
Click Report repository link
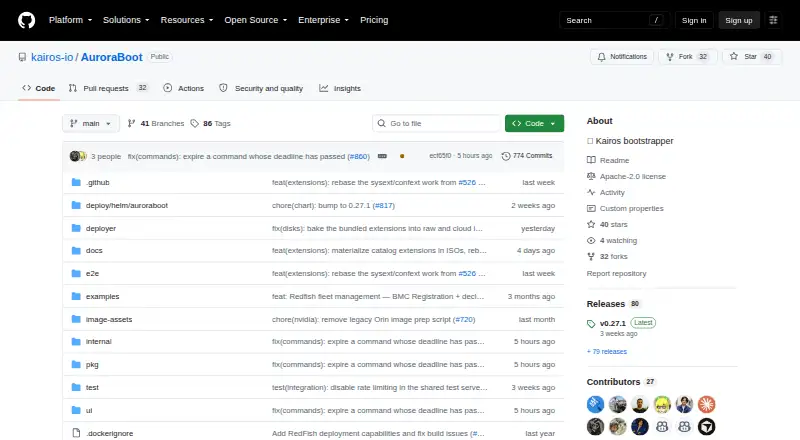click(616, 274)
